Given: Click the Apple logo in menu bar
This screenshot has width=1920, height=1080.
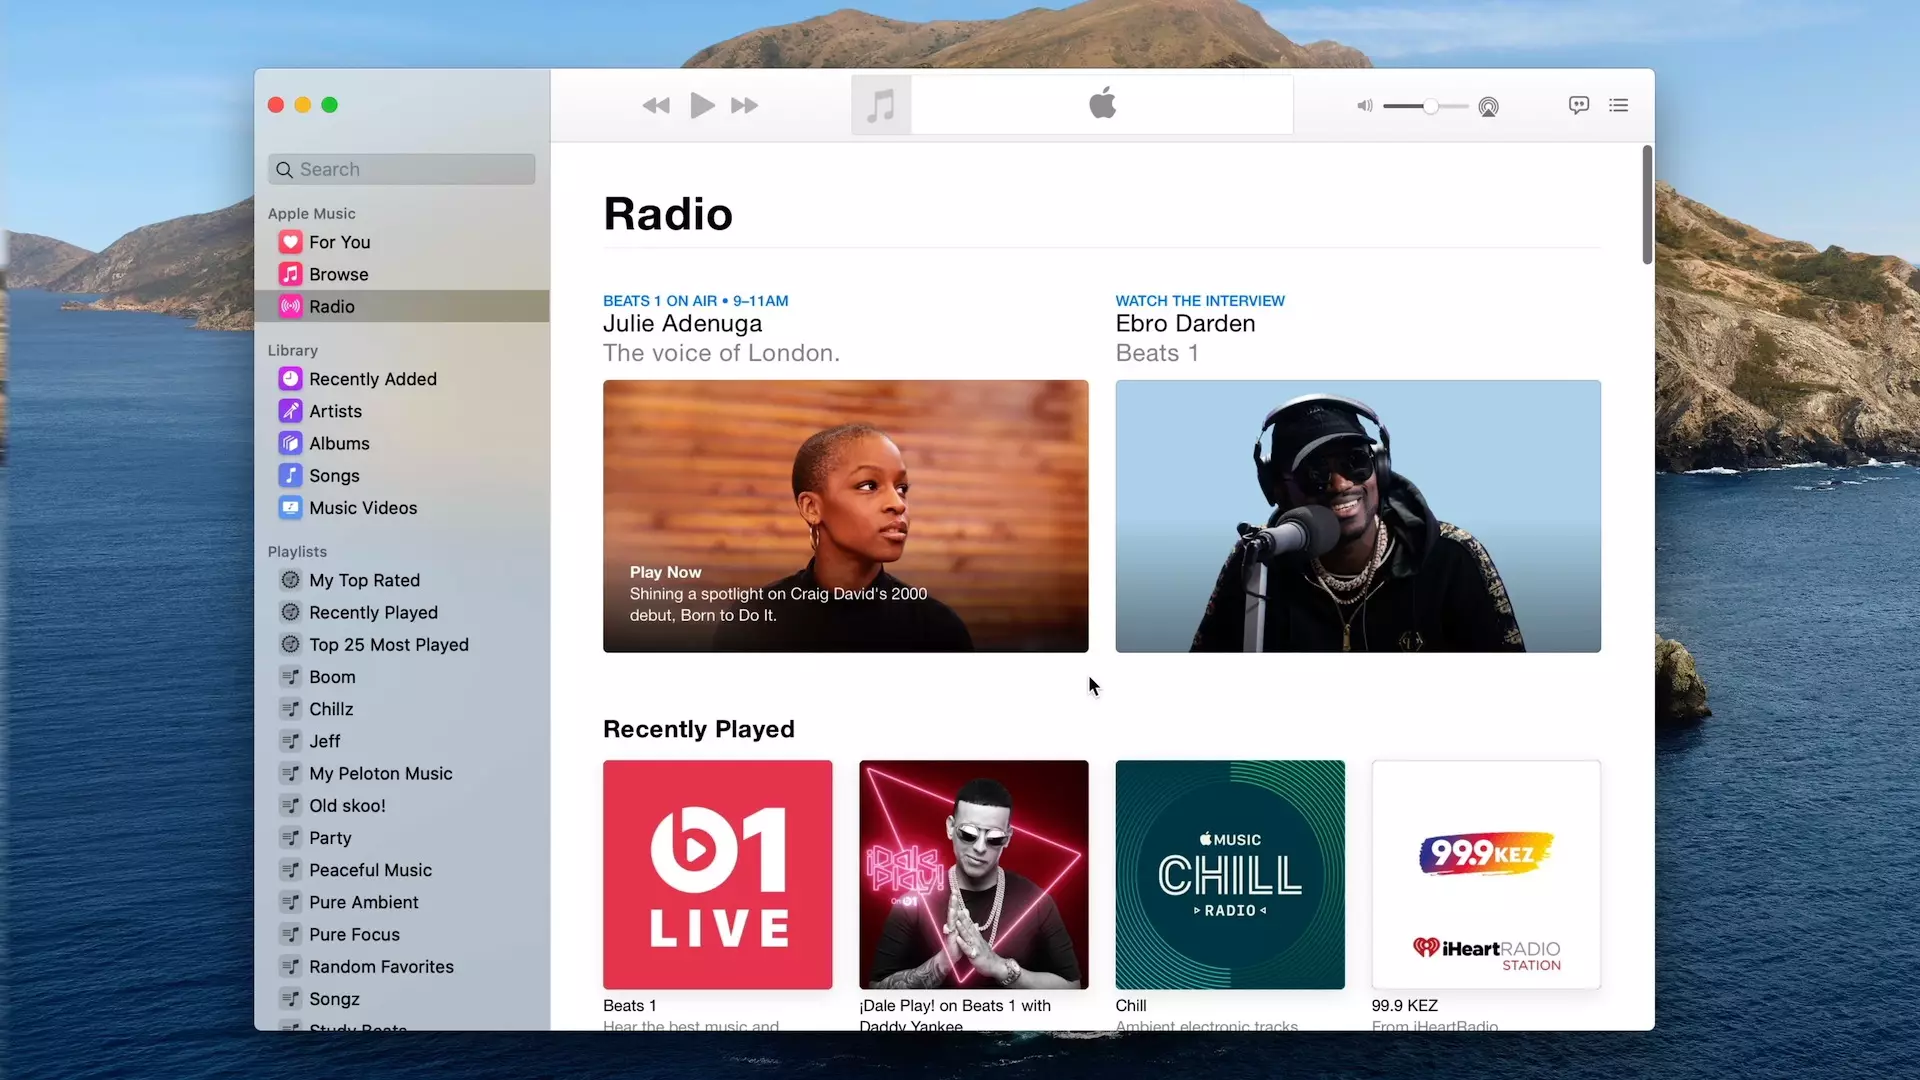Looking at the screenshot, I should tap(1102, 105).
